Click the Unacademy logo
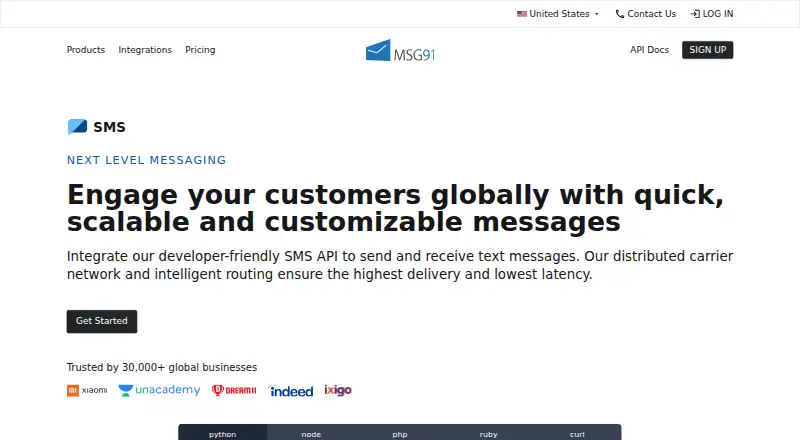The height and width of the screenshot is (440, 800). (x=159, y=390)
